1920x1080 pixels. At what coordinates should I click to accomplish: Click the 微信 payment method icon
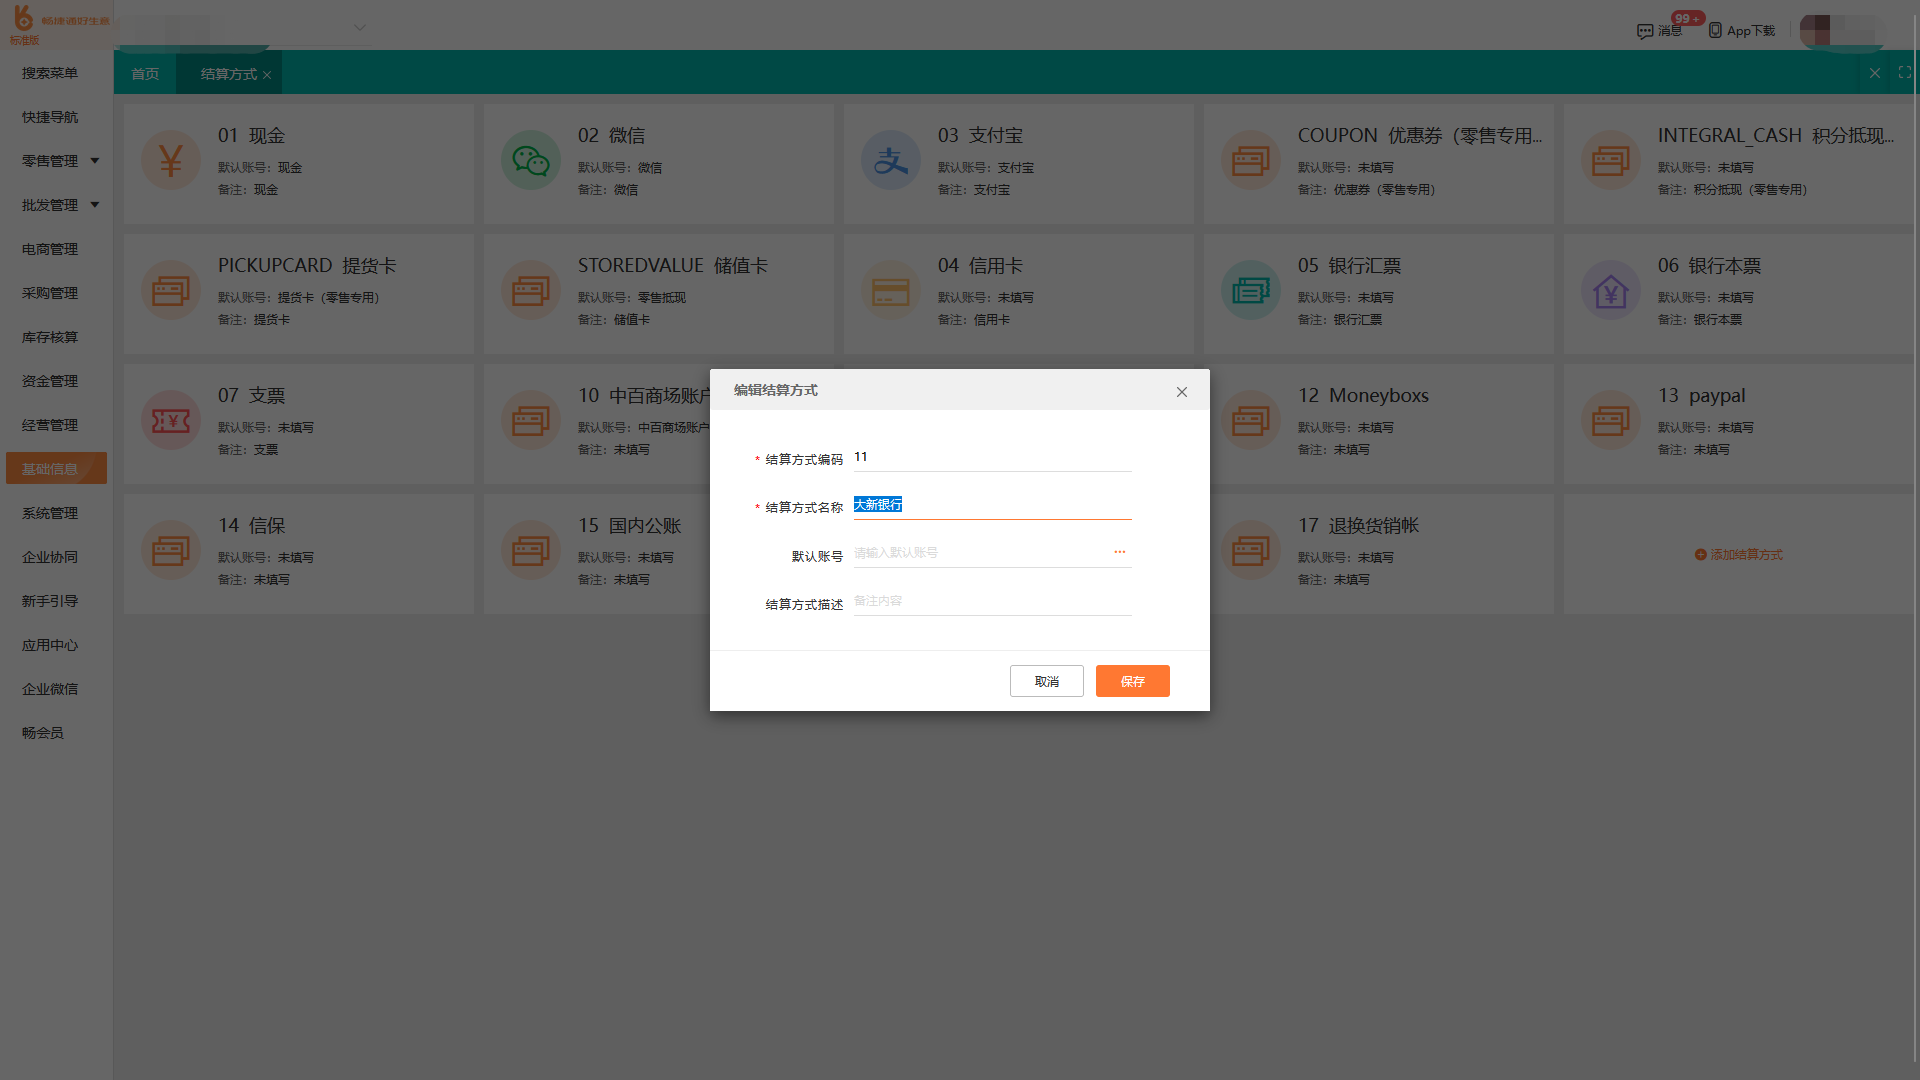point(529,160)
